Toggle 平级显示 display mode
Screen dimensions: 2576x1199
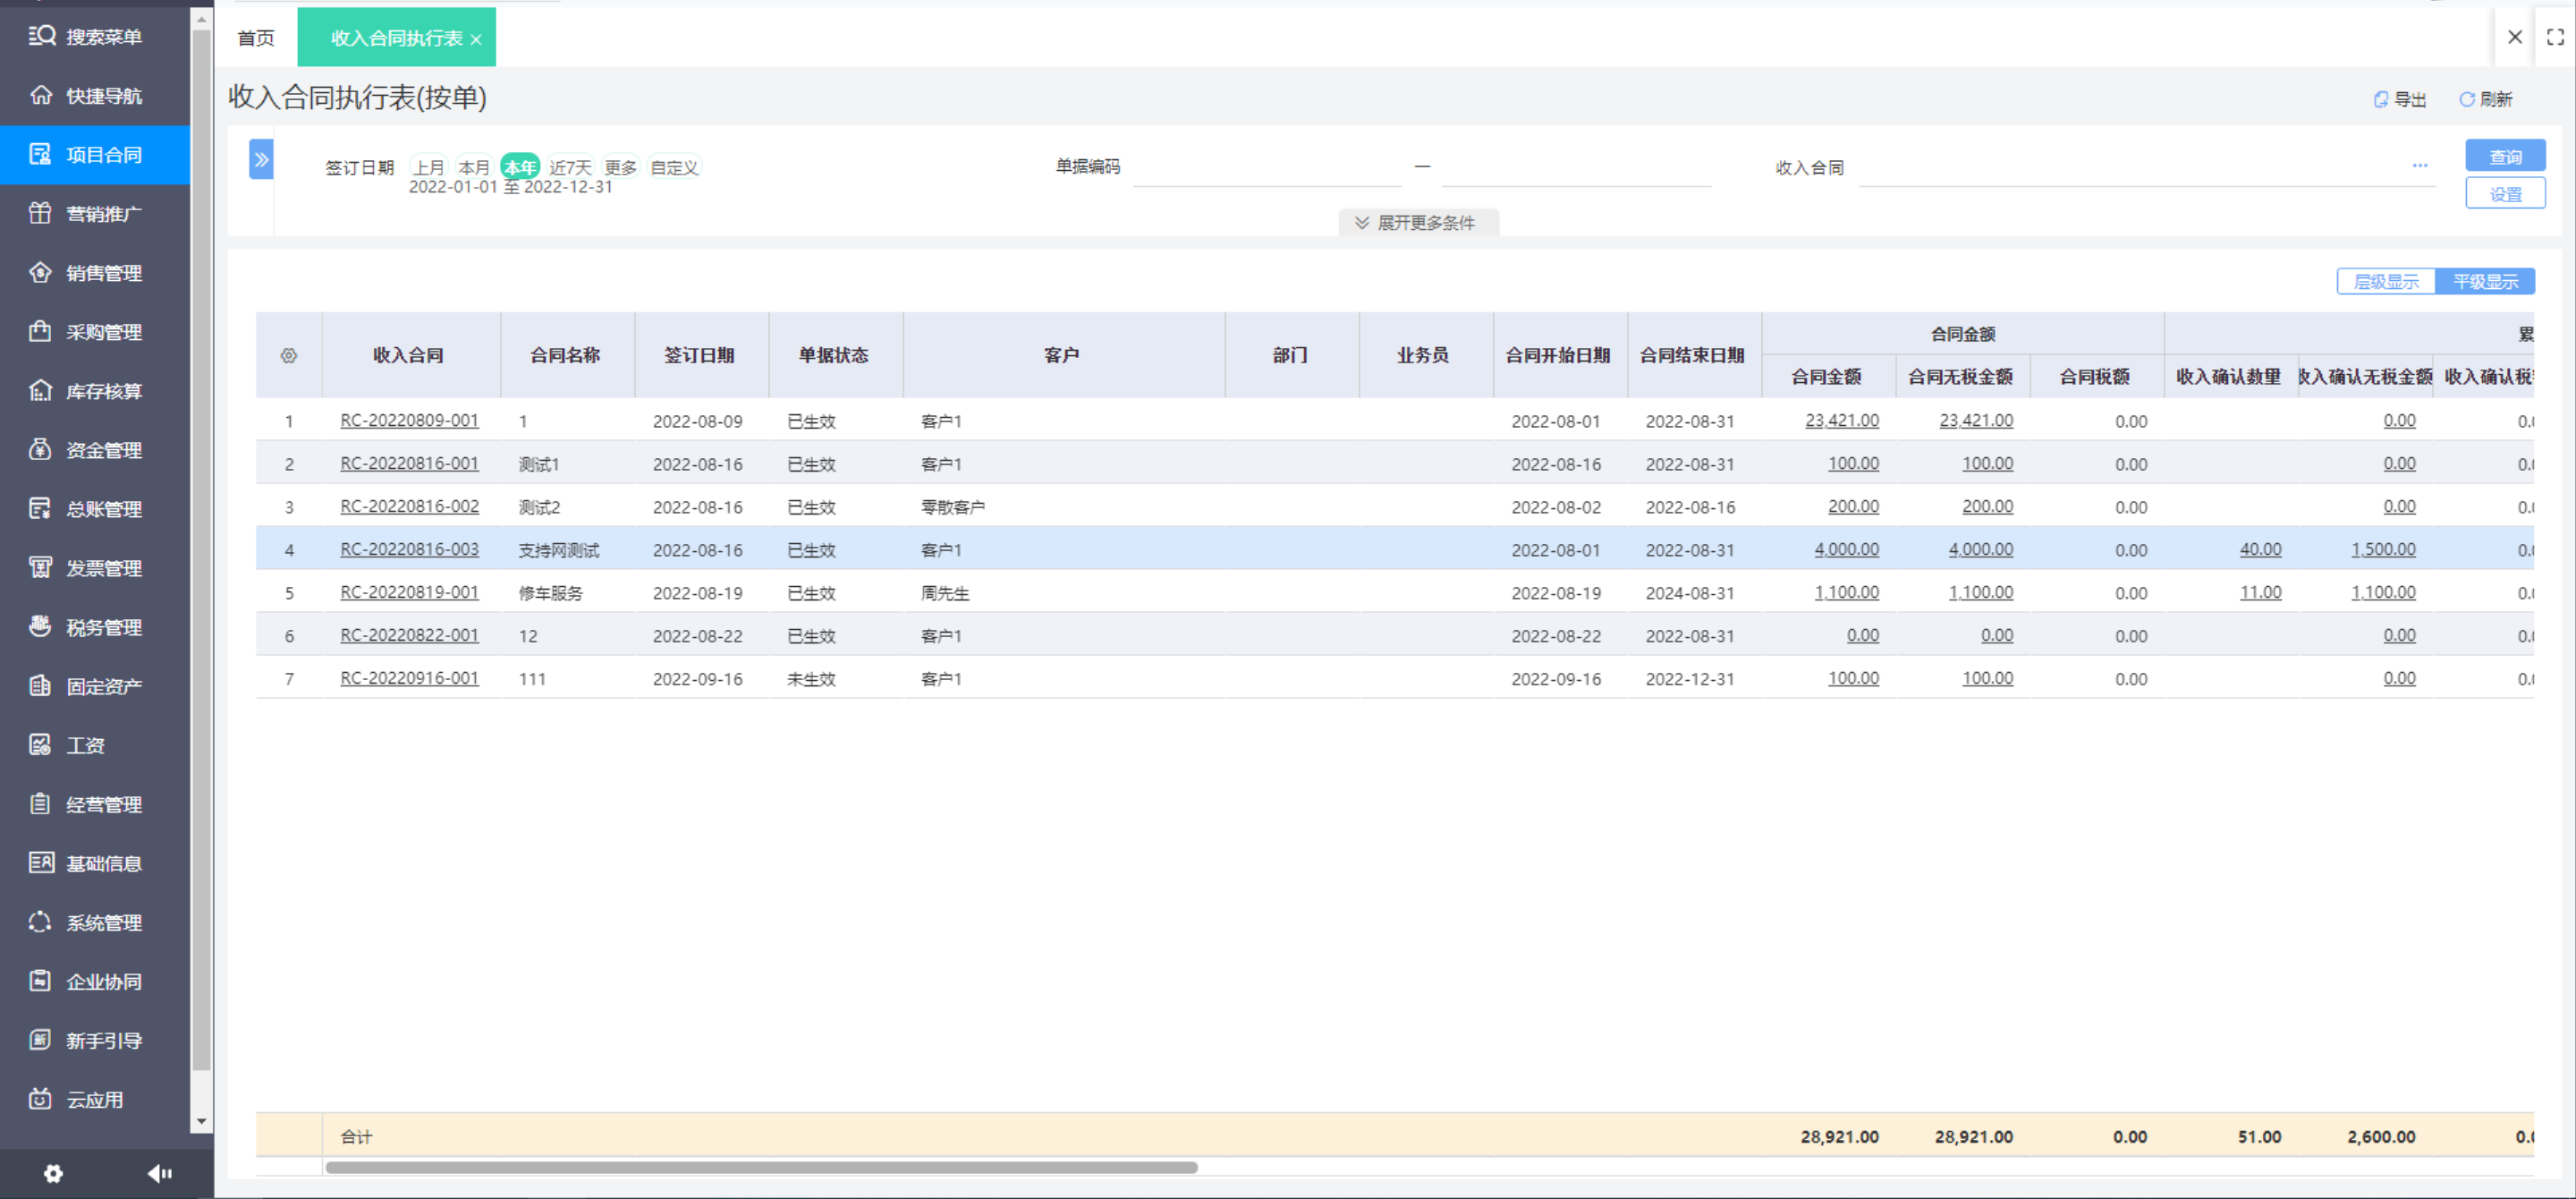[2484, 281]
